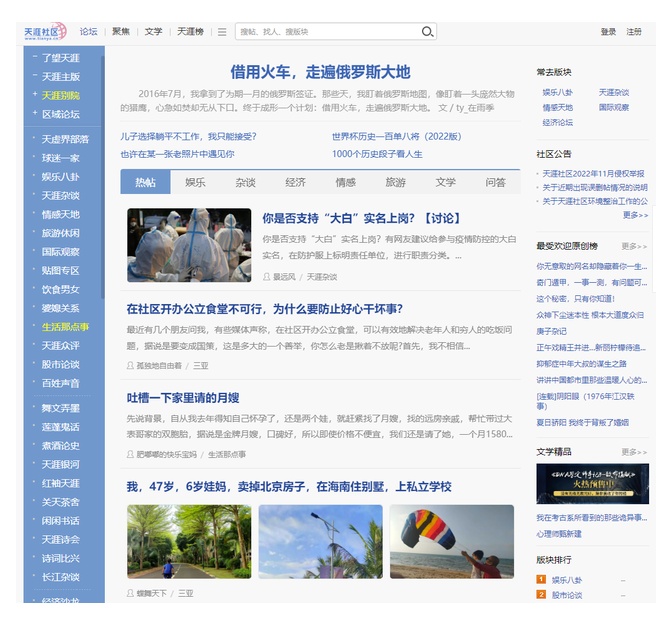The width and height of the screenshot is (670, 617).
Task: Open the 注册 registration link
Action: point(634,32)
